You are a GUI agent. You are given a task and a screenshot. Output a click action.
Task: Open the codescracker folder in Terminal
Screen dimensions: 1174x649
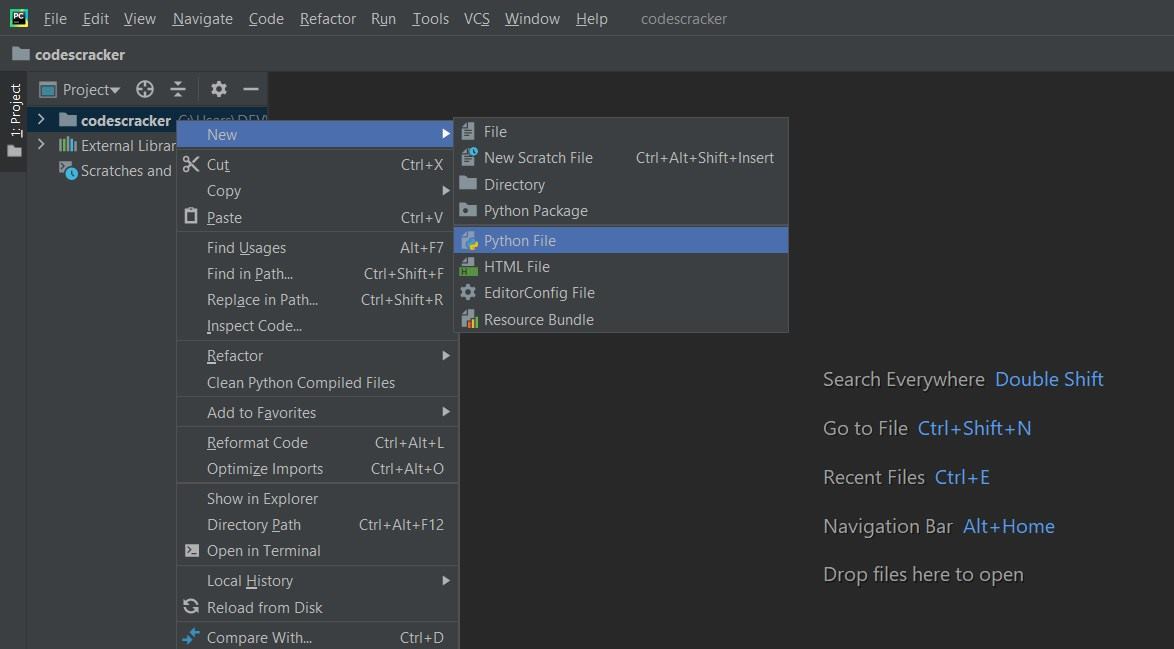(263, 550)
